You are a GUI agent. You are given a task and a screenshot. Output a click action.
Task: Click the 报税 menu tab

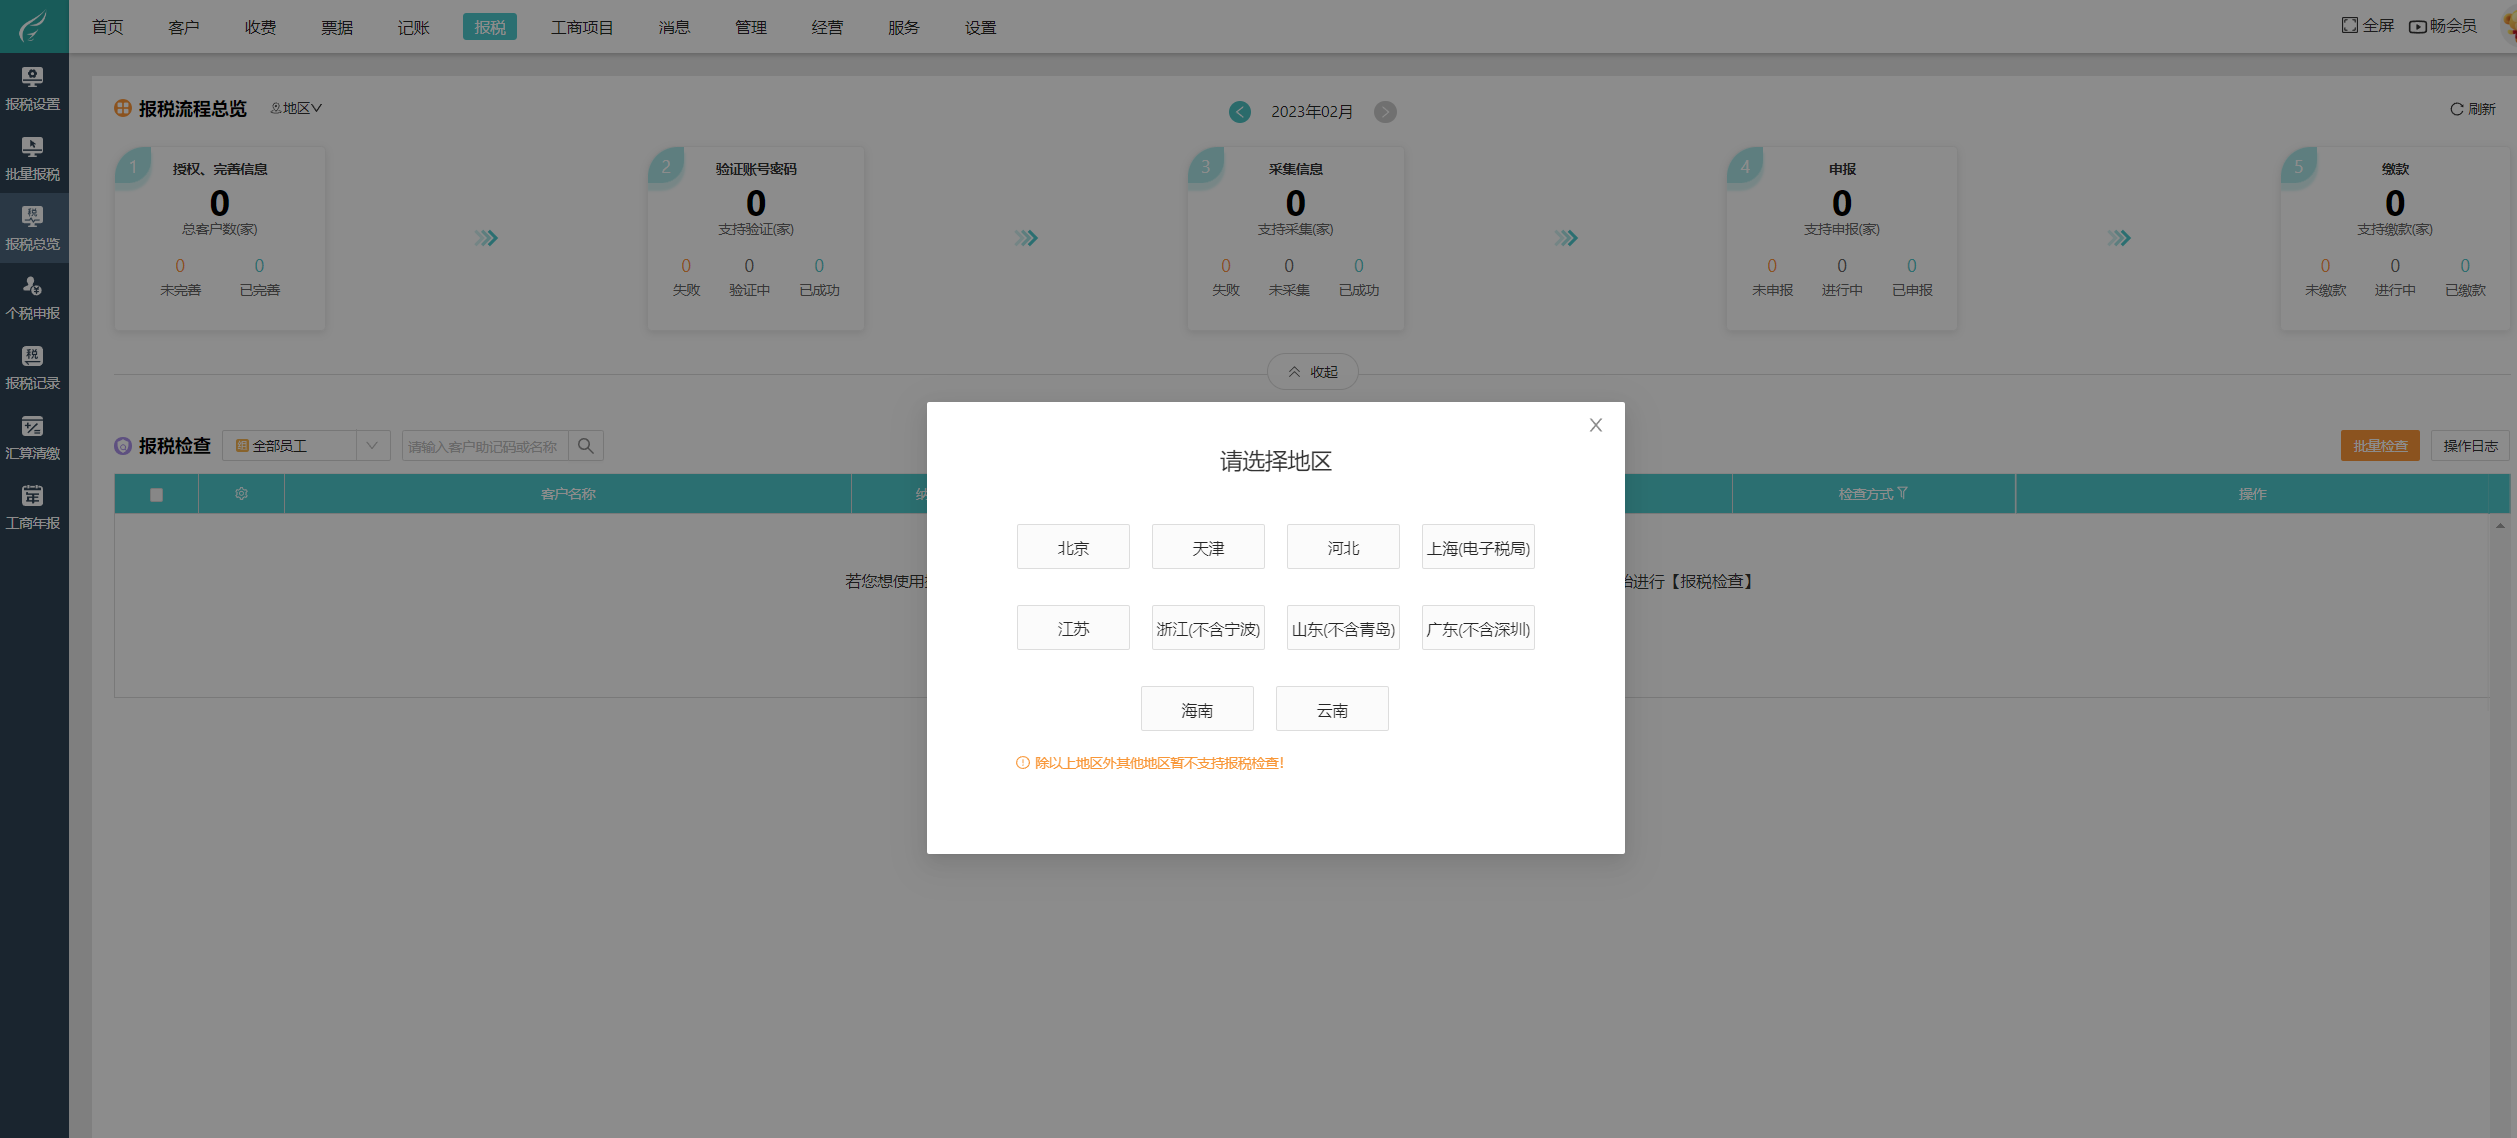[496, 27]
